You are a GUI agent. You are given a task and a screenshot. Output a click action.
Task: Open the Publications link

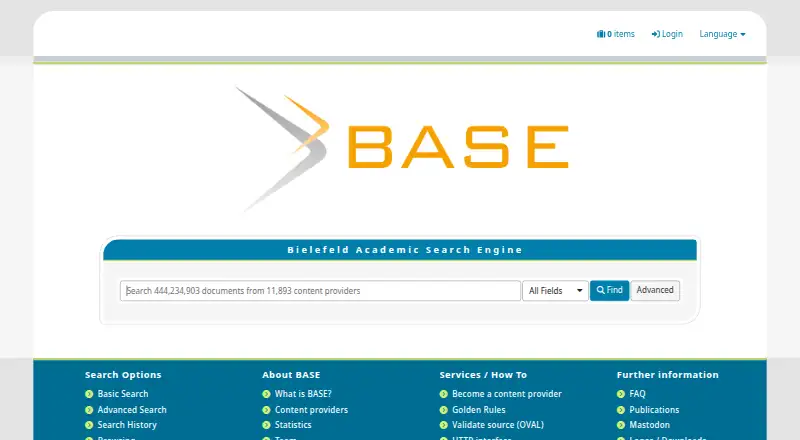654,410
